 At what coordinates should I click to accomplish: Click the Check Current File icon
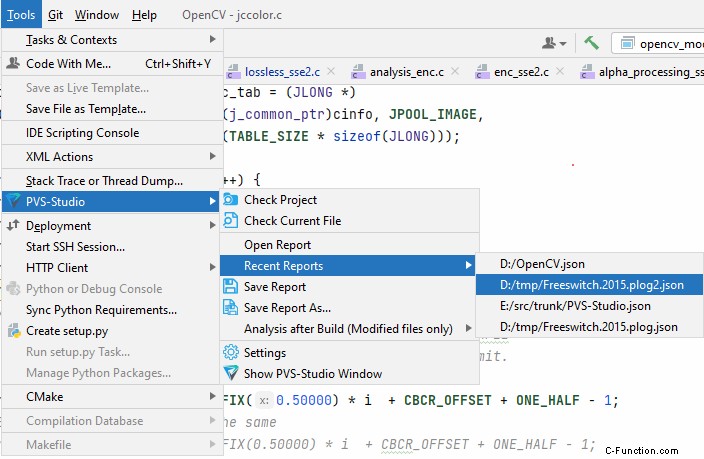point(231,221)
